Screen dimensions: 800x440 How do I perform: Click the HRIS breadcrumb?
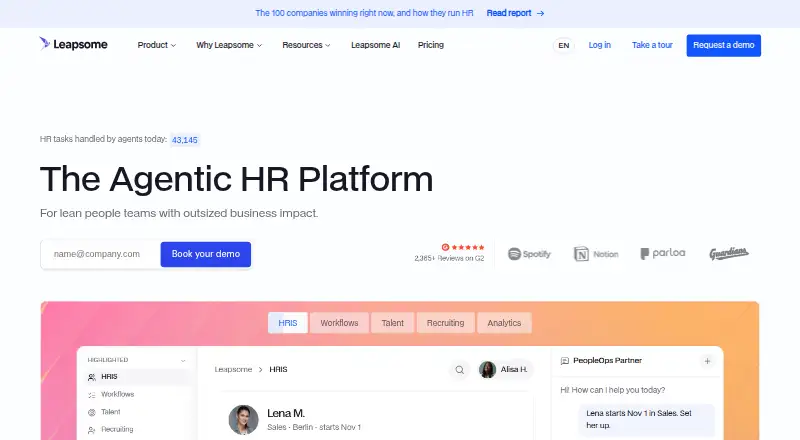pyautogui.click(x=278, y=369)
